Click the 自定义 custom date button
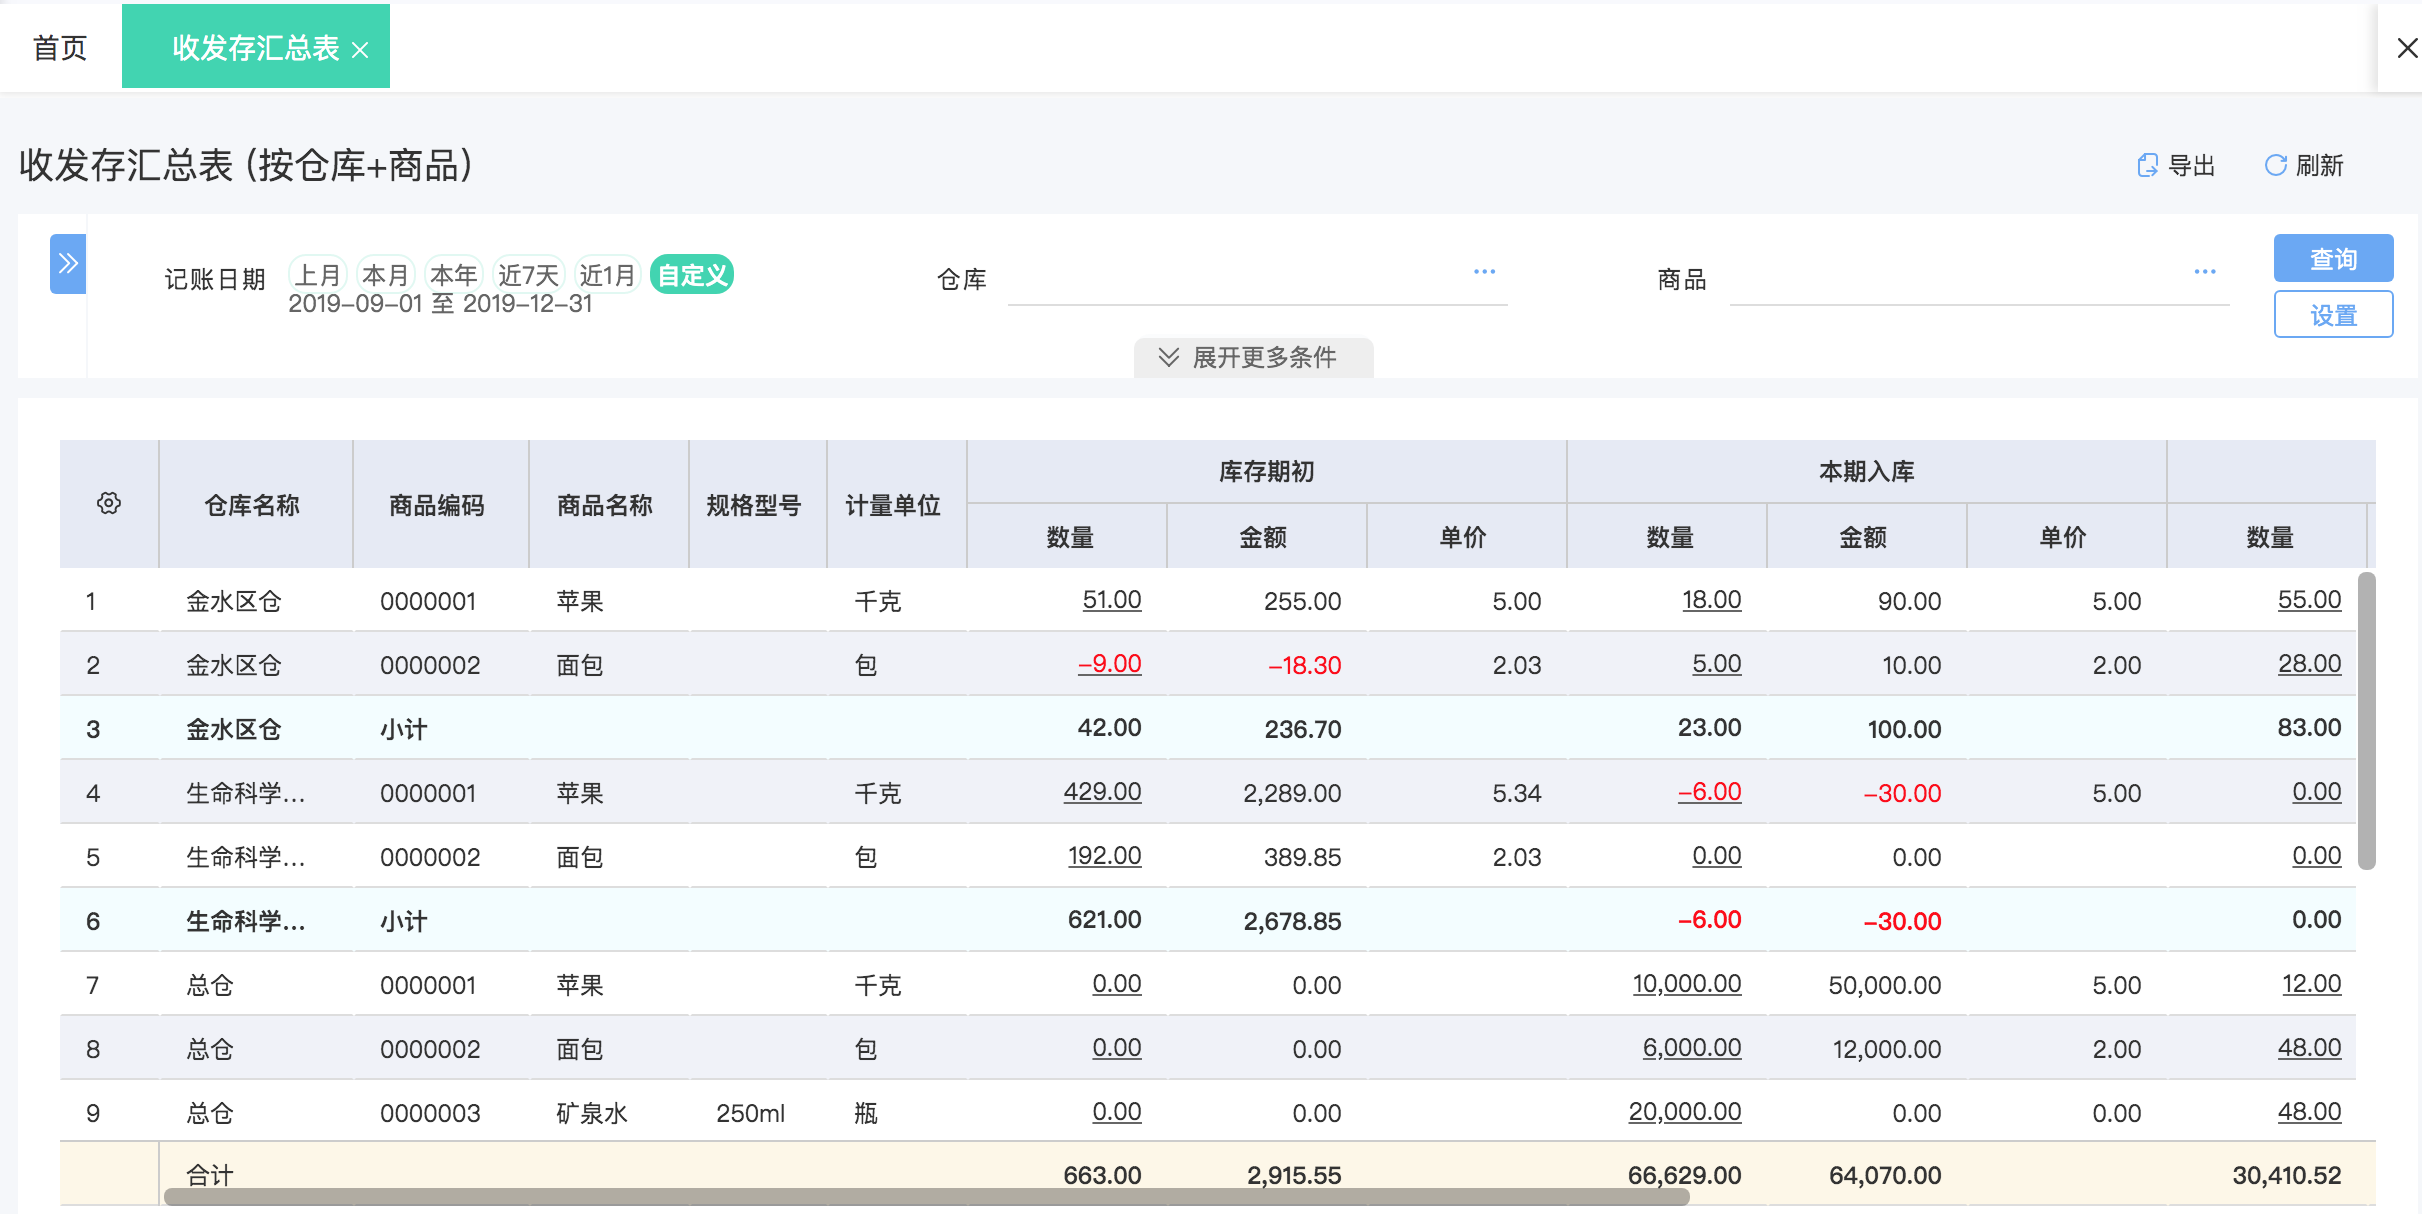 click(693, 276)
